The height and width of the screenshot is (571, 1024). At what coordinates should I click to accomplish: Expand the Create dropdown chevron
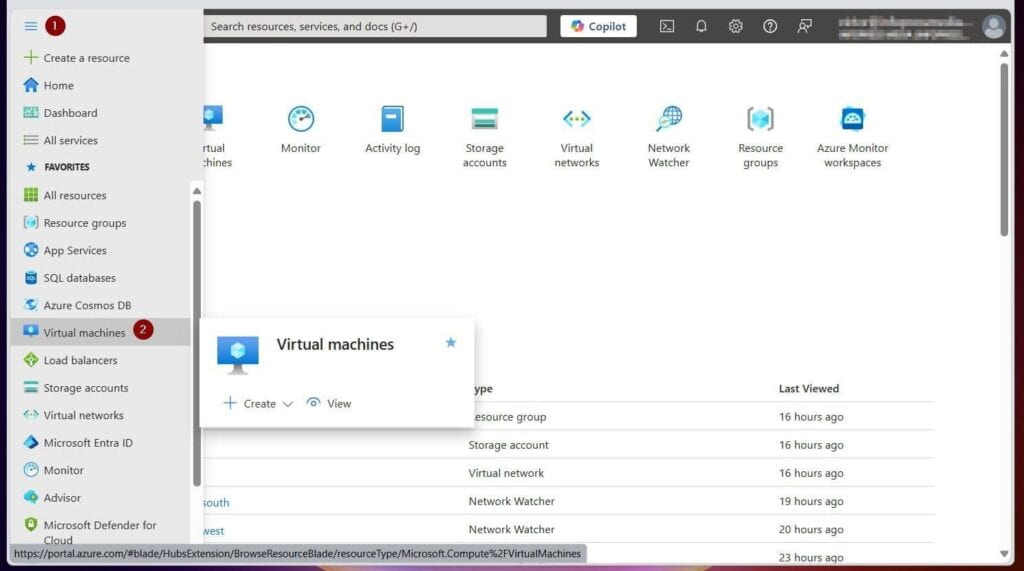coord(287,404)
